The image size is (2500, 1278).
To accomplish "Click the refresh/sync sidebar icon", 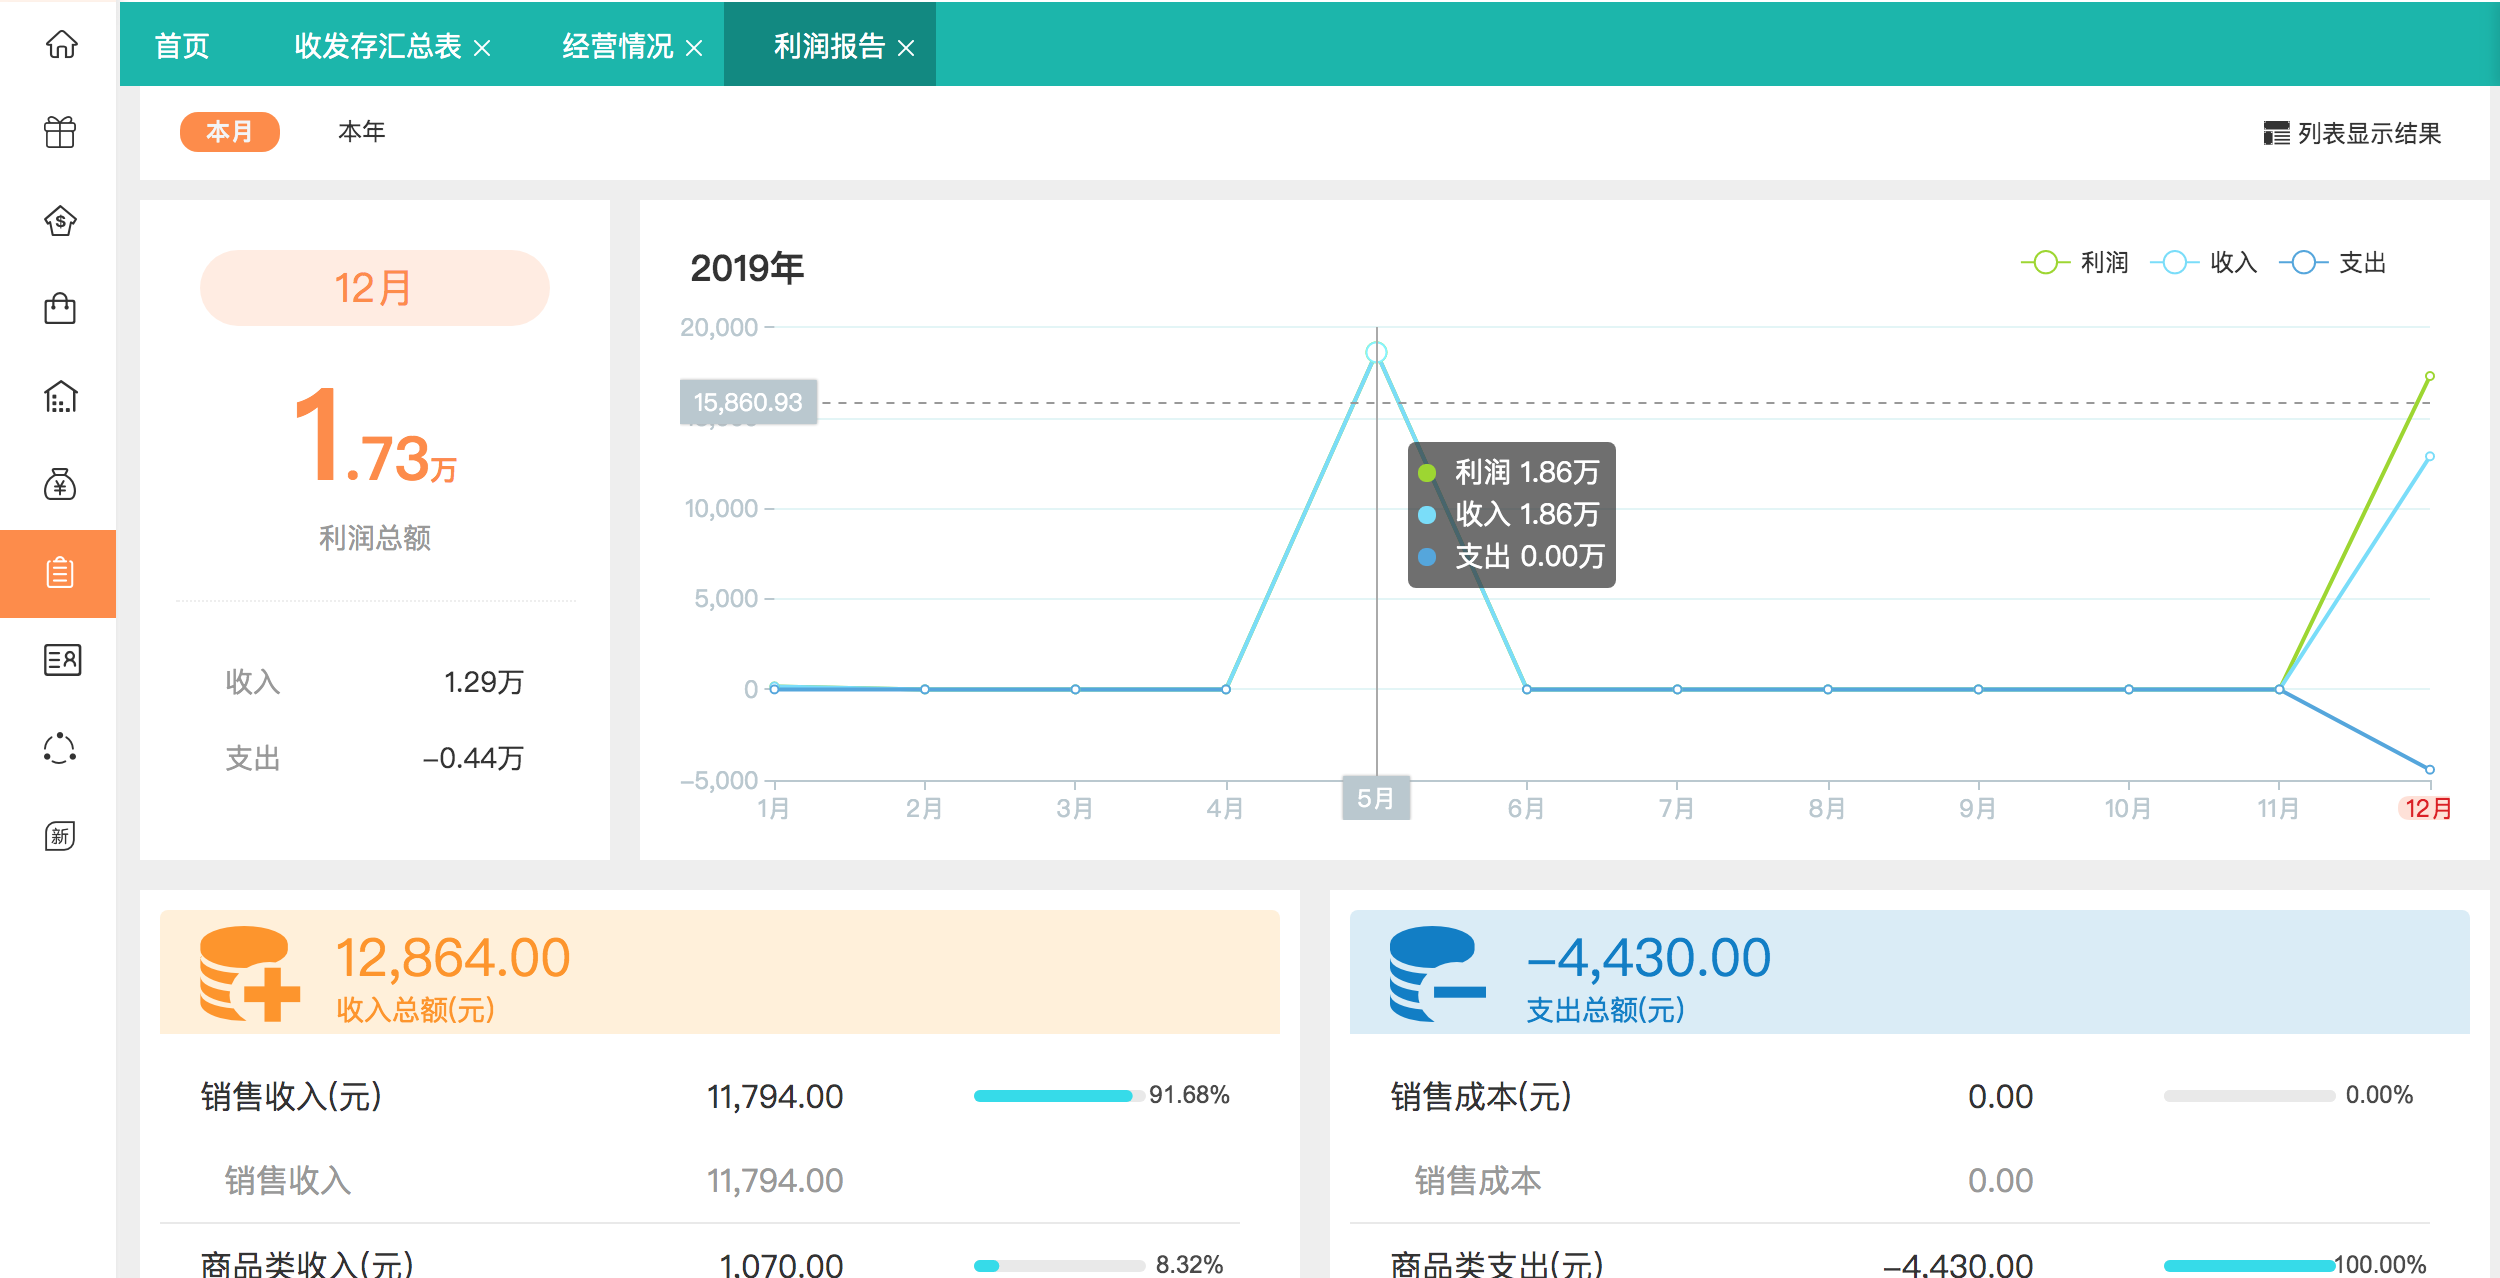I will 62,747.
